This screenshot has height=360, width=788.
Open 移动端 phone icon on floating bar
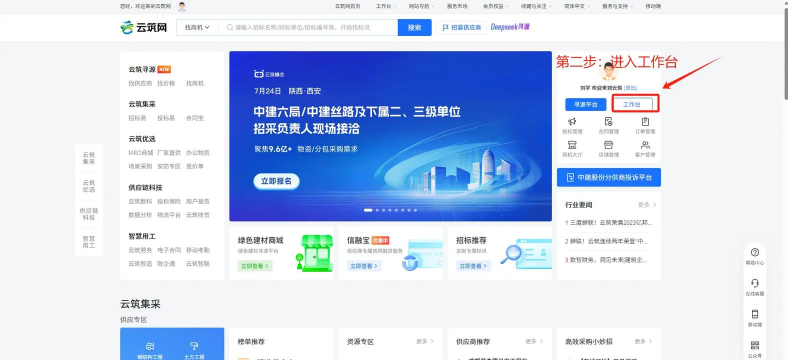(x=755, y=314)
